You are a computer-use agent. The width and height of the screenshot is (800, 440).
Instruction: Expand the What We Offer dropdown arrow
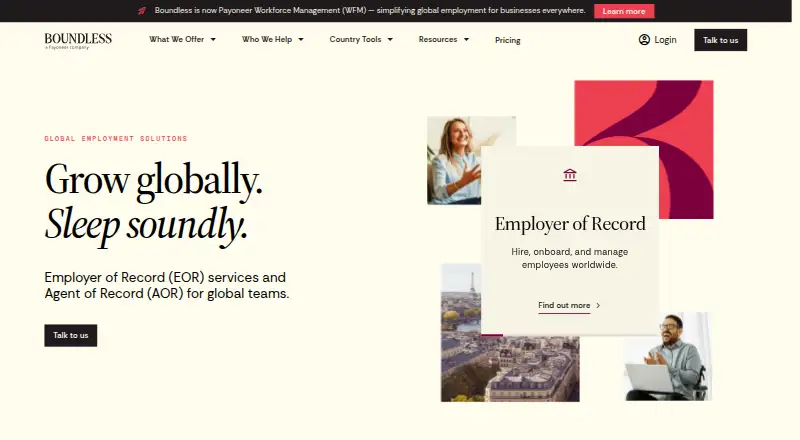pyautogui.click(x=213, y=39)
